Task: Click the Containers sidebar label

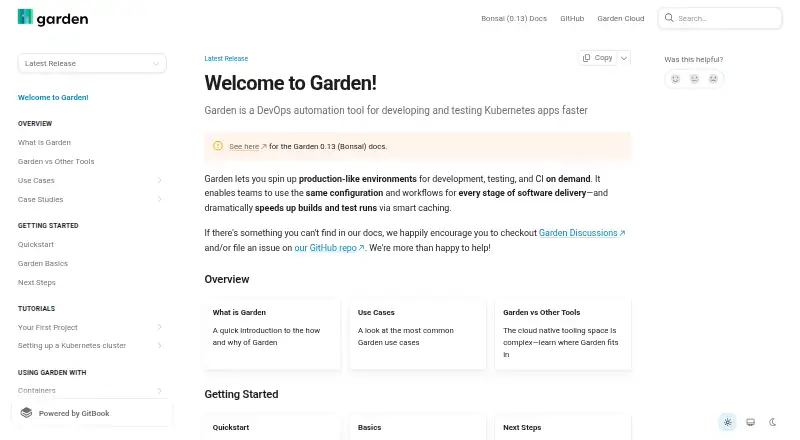Action: [37, 390]
